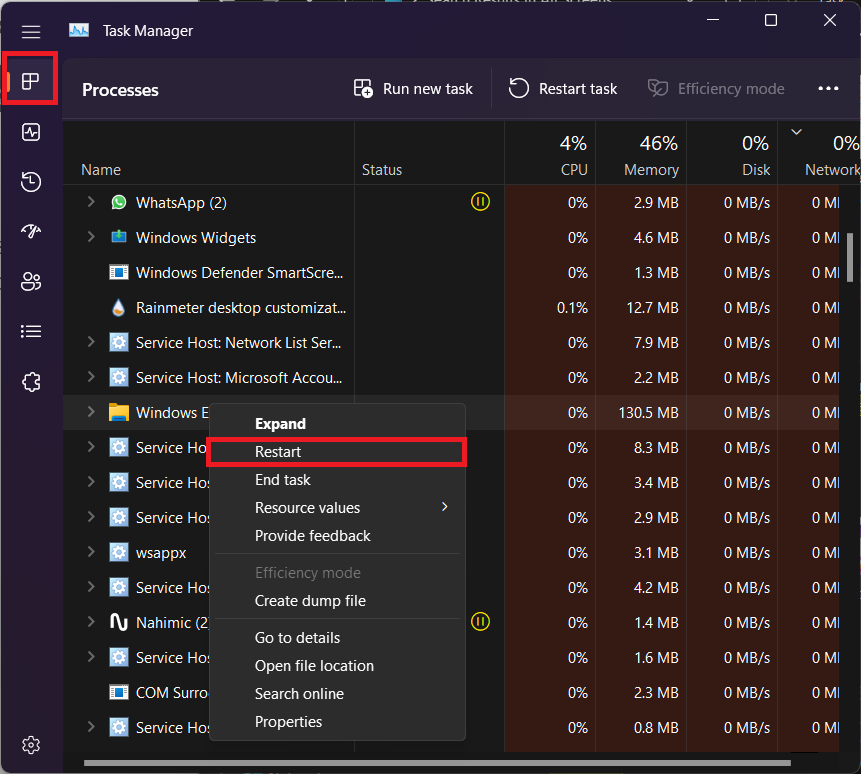
Task: Click the Windows Explorer folder icon
Action: 119,412
